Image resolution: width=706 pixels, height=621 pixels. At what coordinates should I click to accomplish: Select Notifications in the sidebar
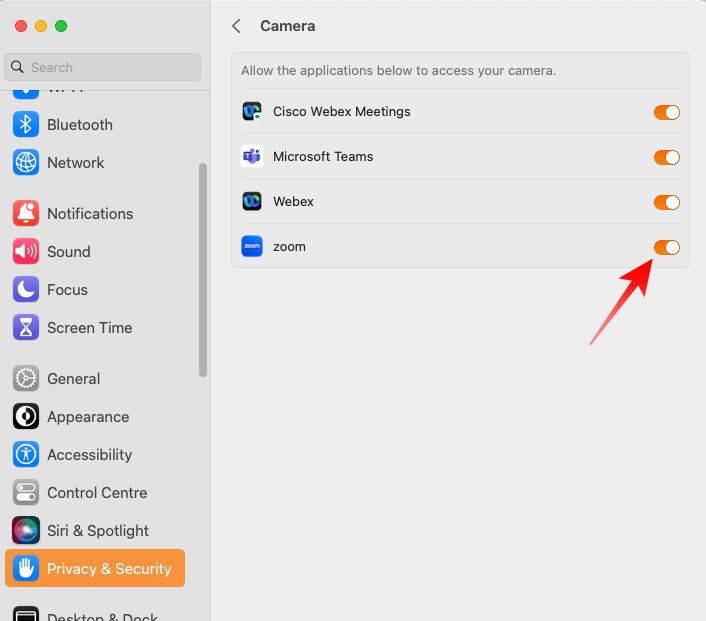pos(90,213)
